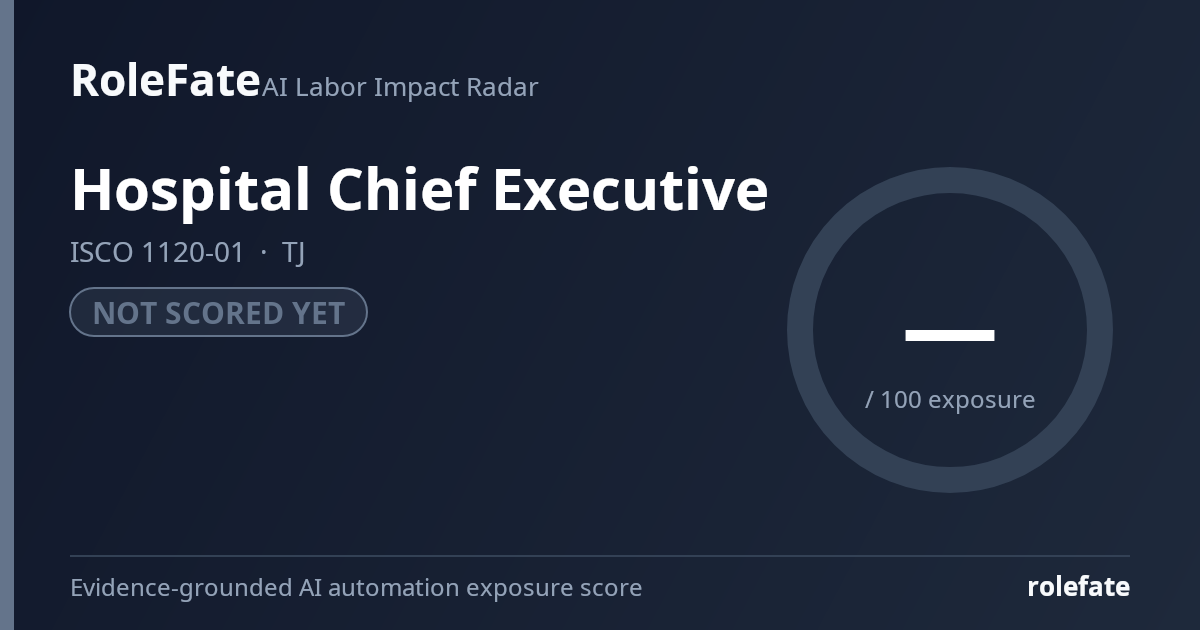The width and height of the screenshot is (1200, 630).
Task: Click the dash score placeholder in gauge
Action: point(950,335)
